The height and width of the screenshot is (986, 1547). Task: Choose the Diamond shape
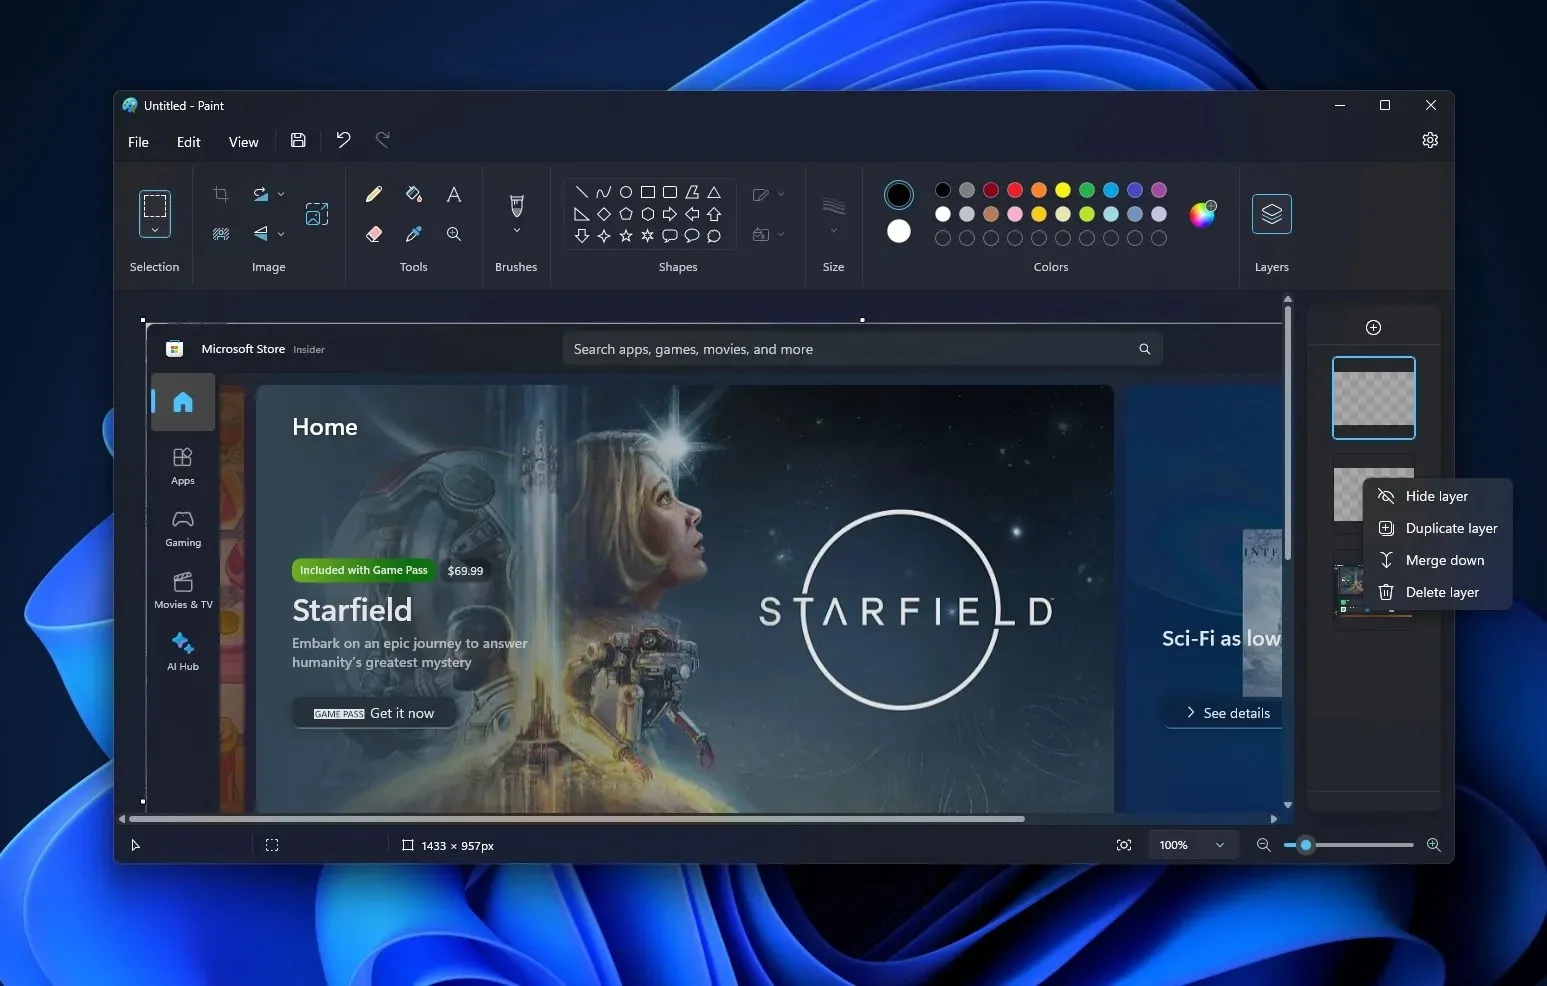click(x=603, y=214)
